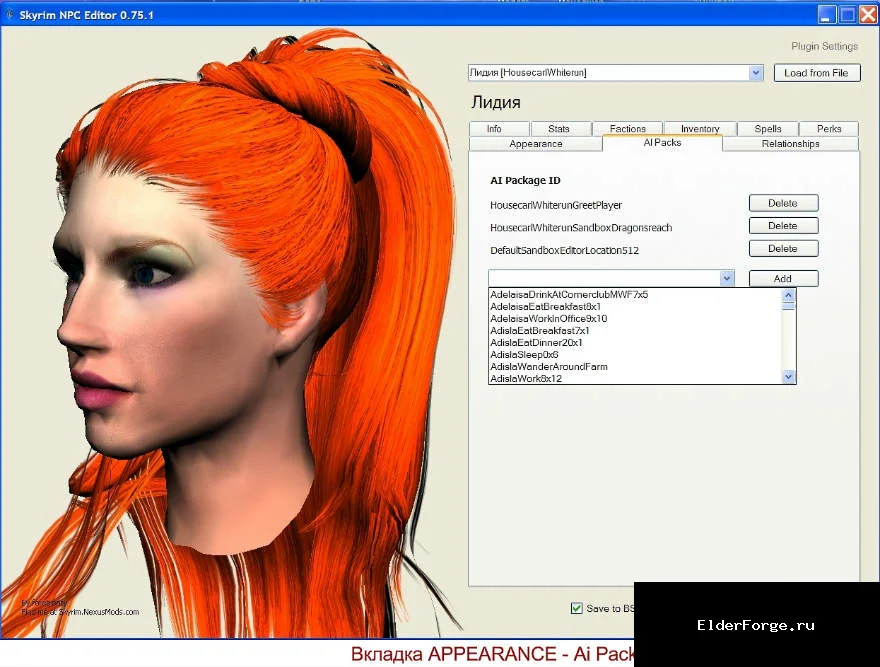880x667 pixels.
Task: Select the Stats tab
Action: click(559, 129)
